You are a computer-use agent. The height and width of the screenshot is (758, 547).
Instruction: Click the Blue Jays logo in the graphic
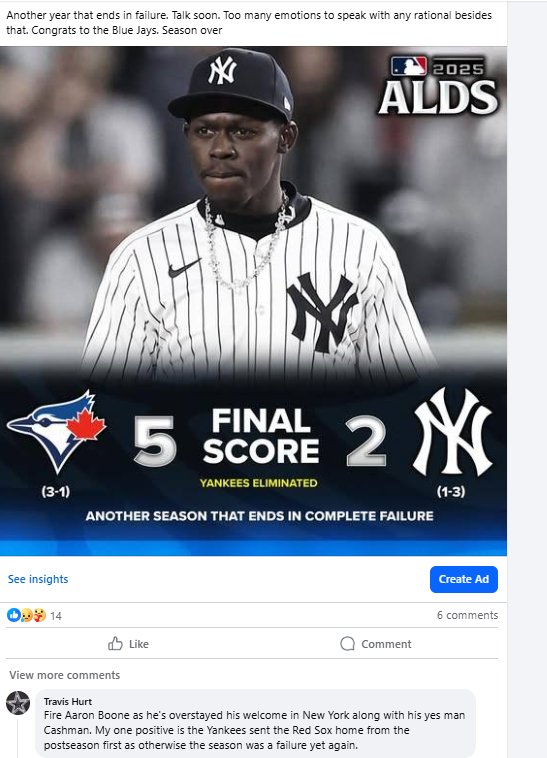(57, 432)
